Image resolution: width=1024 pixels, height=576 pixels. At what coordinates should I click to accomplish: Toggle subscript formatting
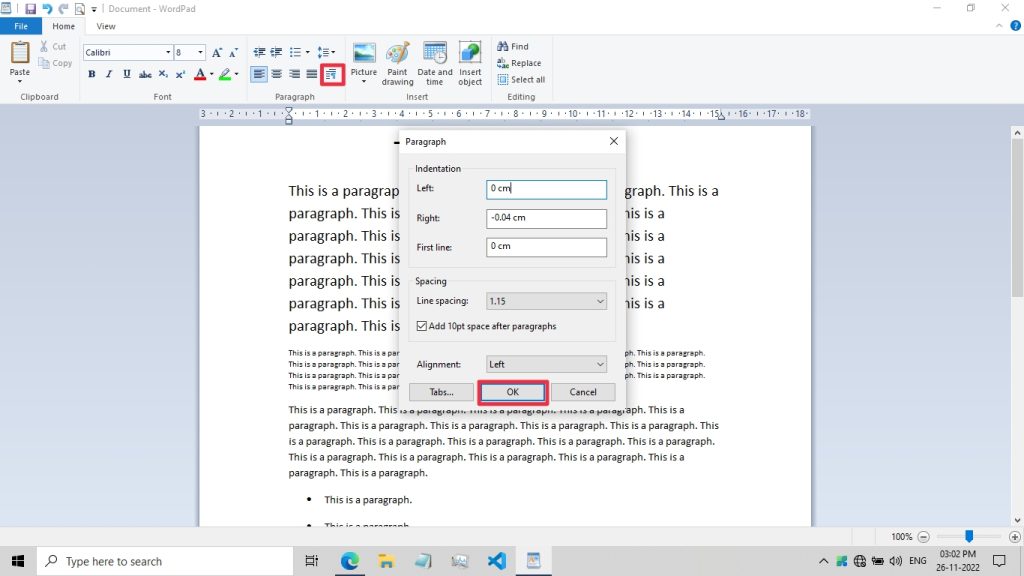click(x=163, y=74)
